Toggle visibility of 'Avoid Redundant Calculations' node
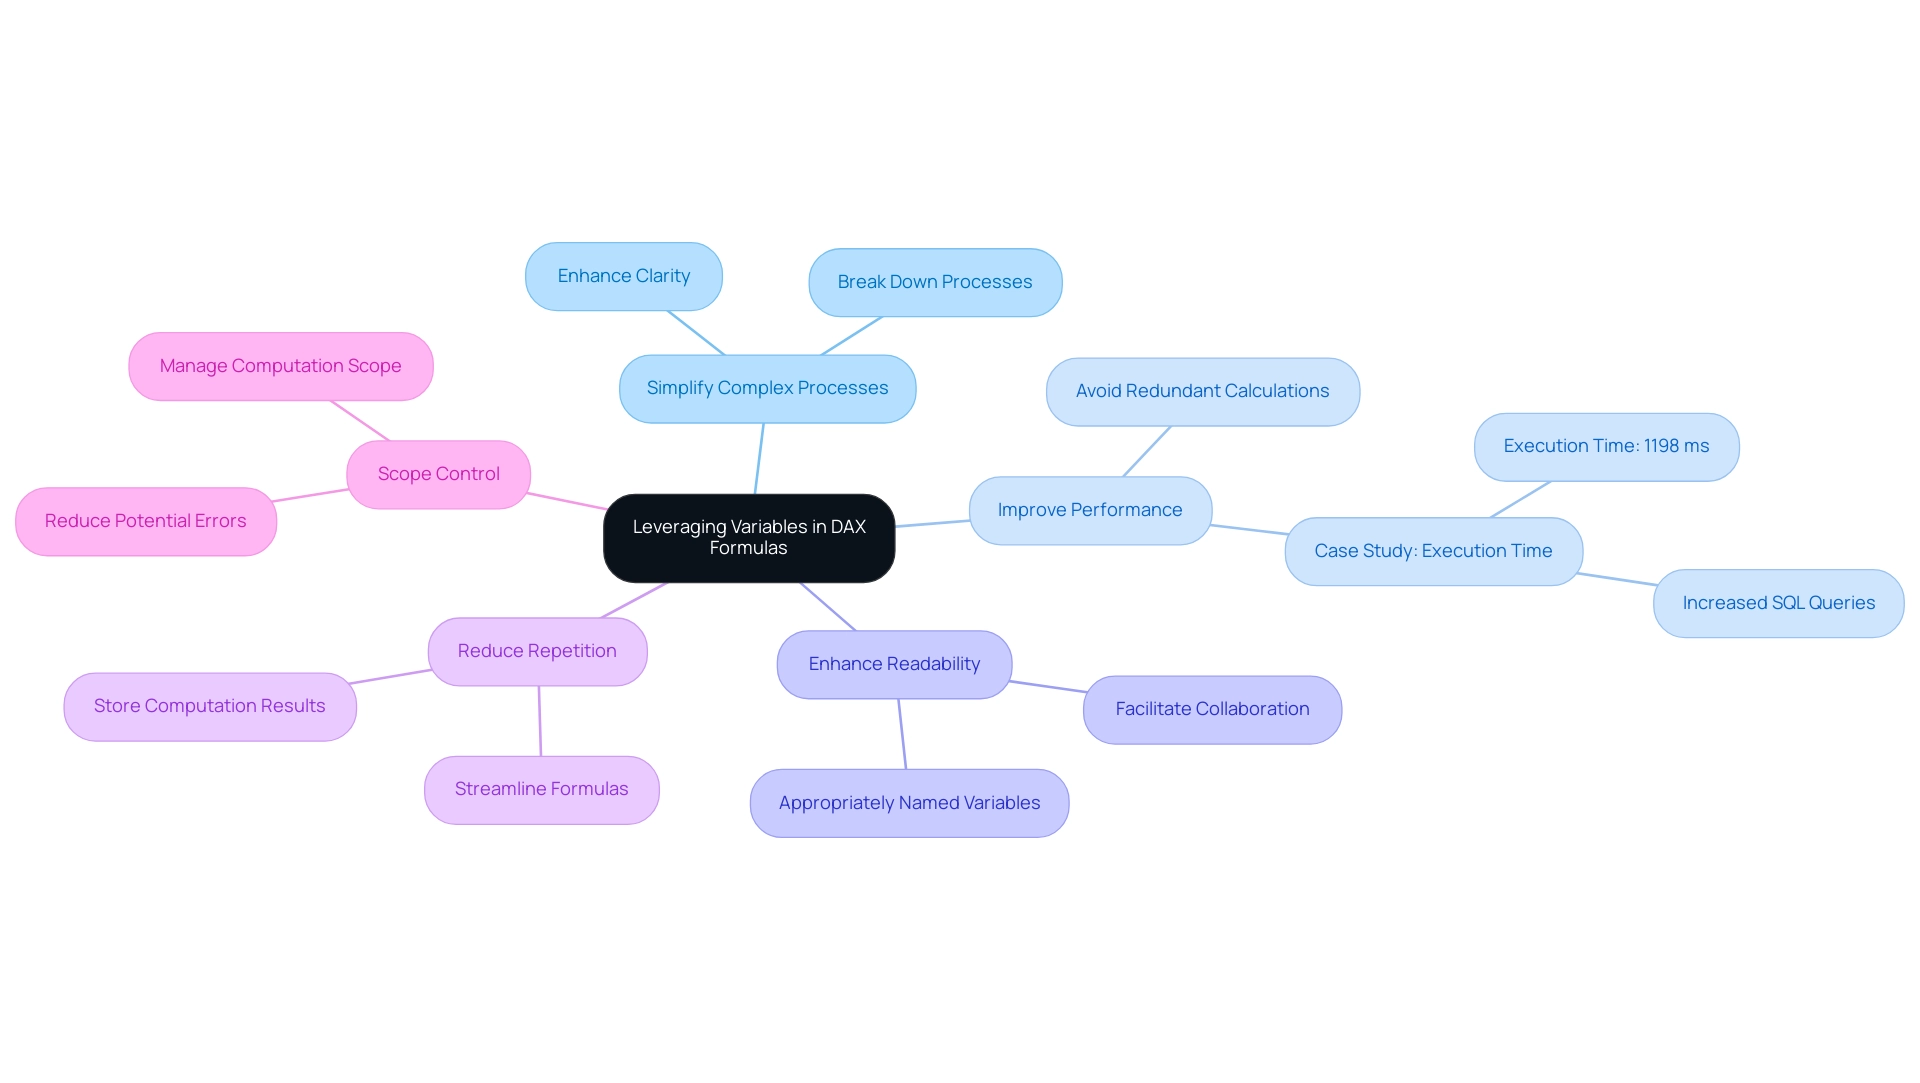The image size is (1920, 1083). tap(1199, 389)
